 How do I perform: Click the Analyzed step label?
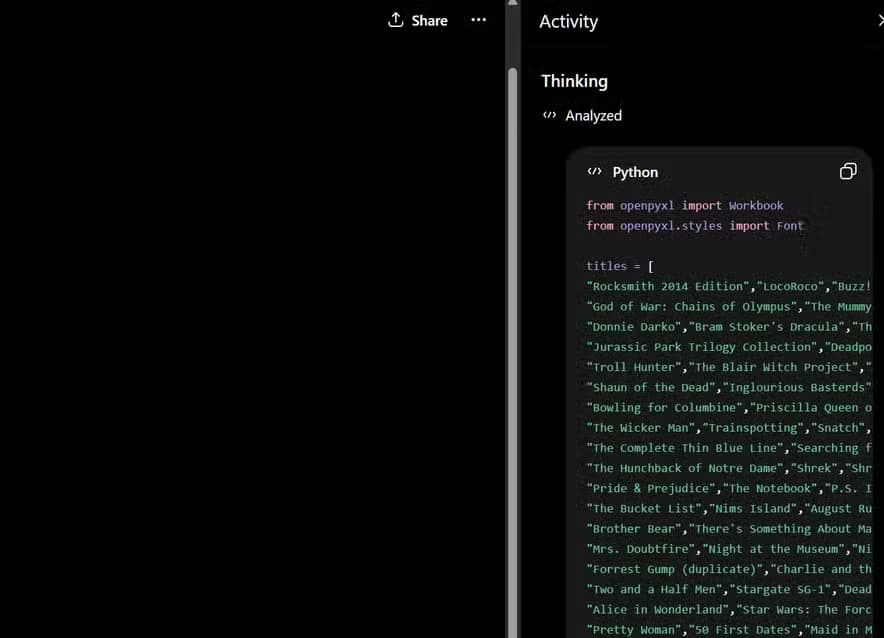click(x=594, y=116)
